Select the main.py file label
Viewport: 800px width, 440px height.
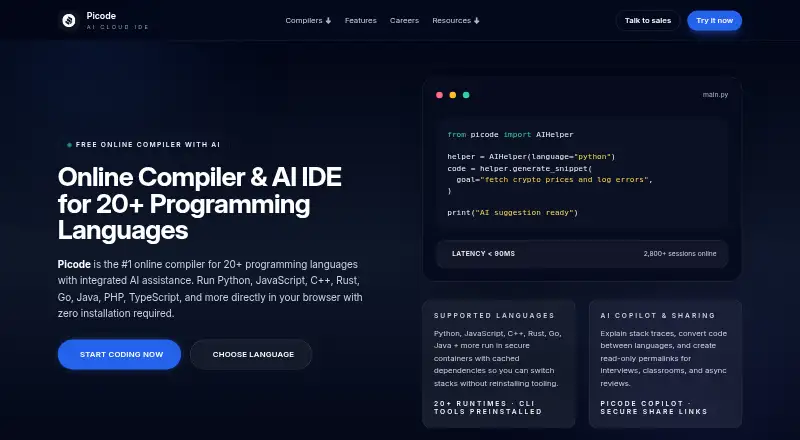tap(715, 95)
